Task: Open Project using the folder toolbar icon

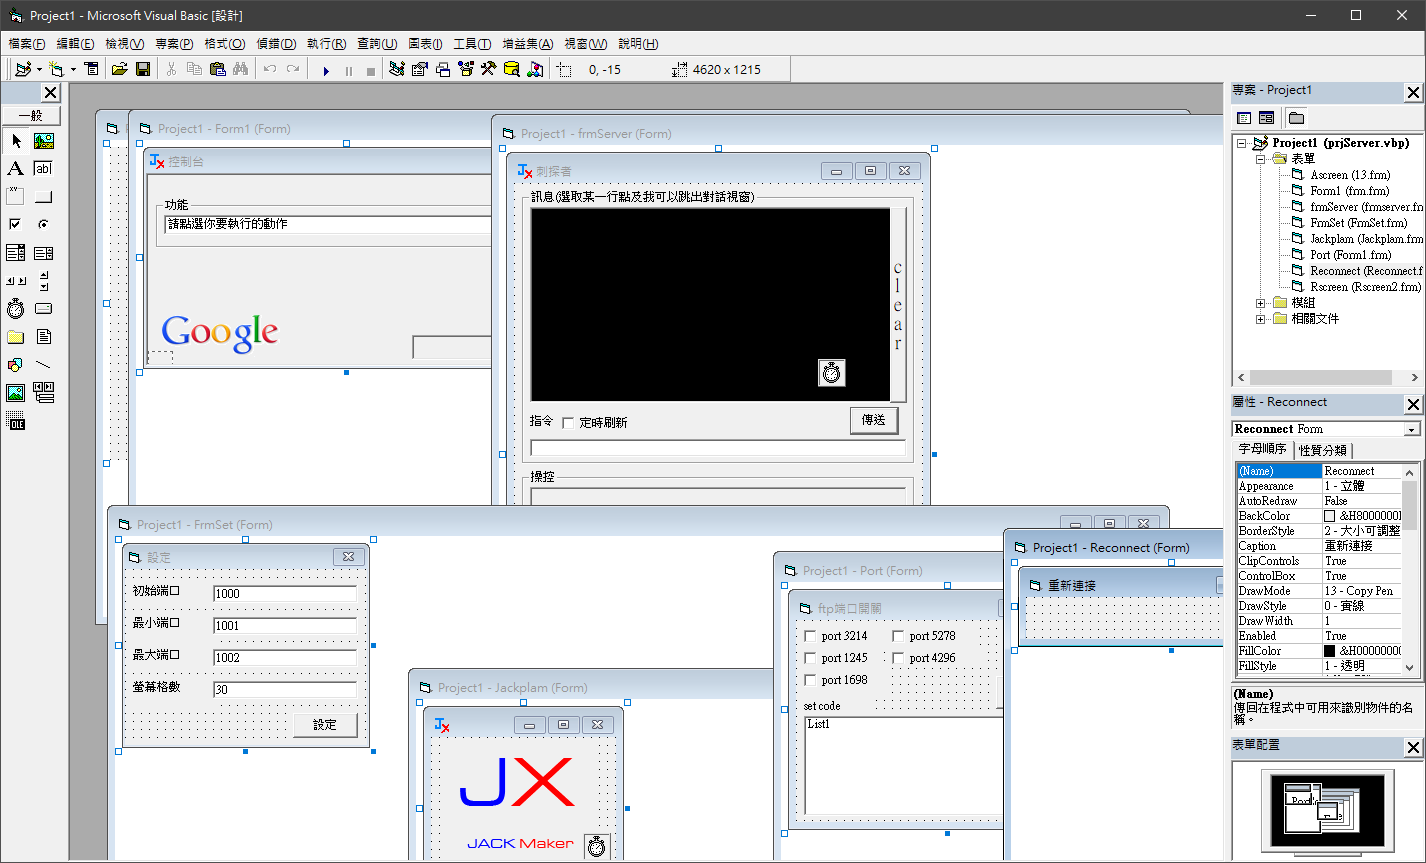Action: (x=119, y=69)
